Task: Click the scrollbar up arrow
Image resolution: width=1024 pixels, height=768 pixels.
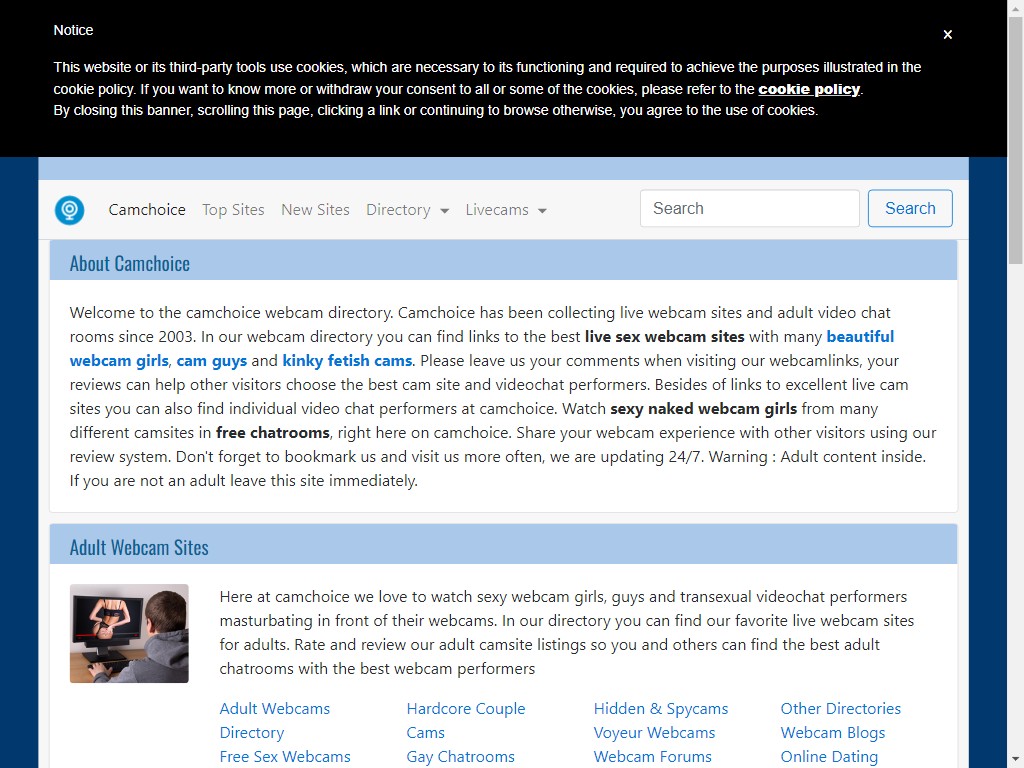Action: [x=1015, y=8]
